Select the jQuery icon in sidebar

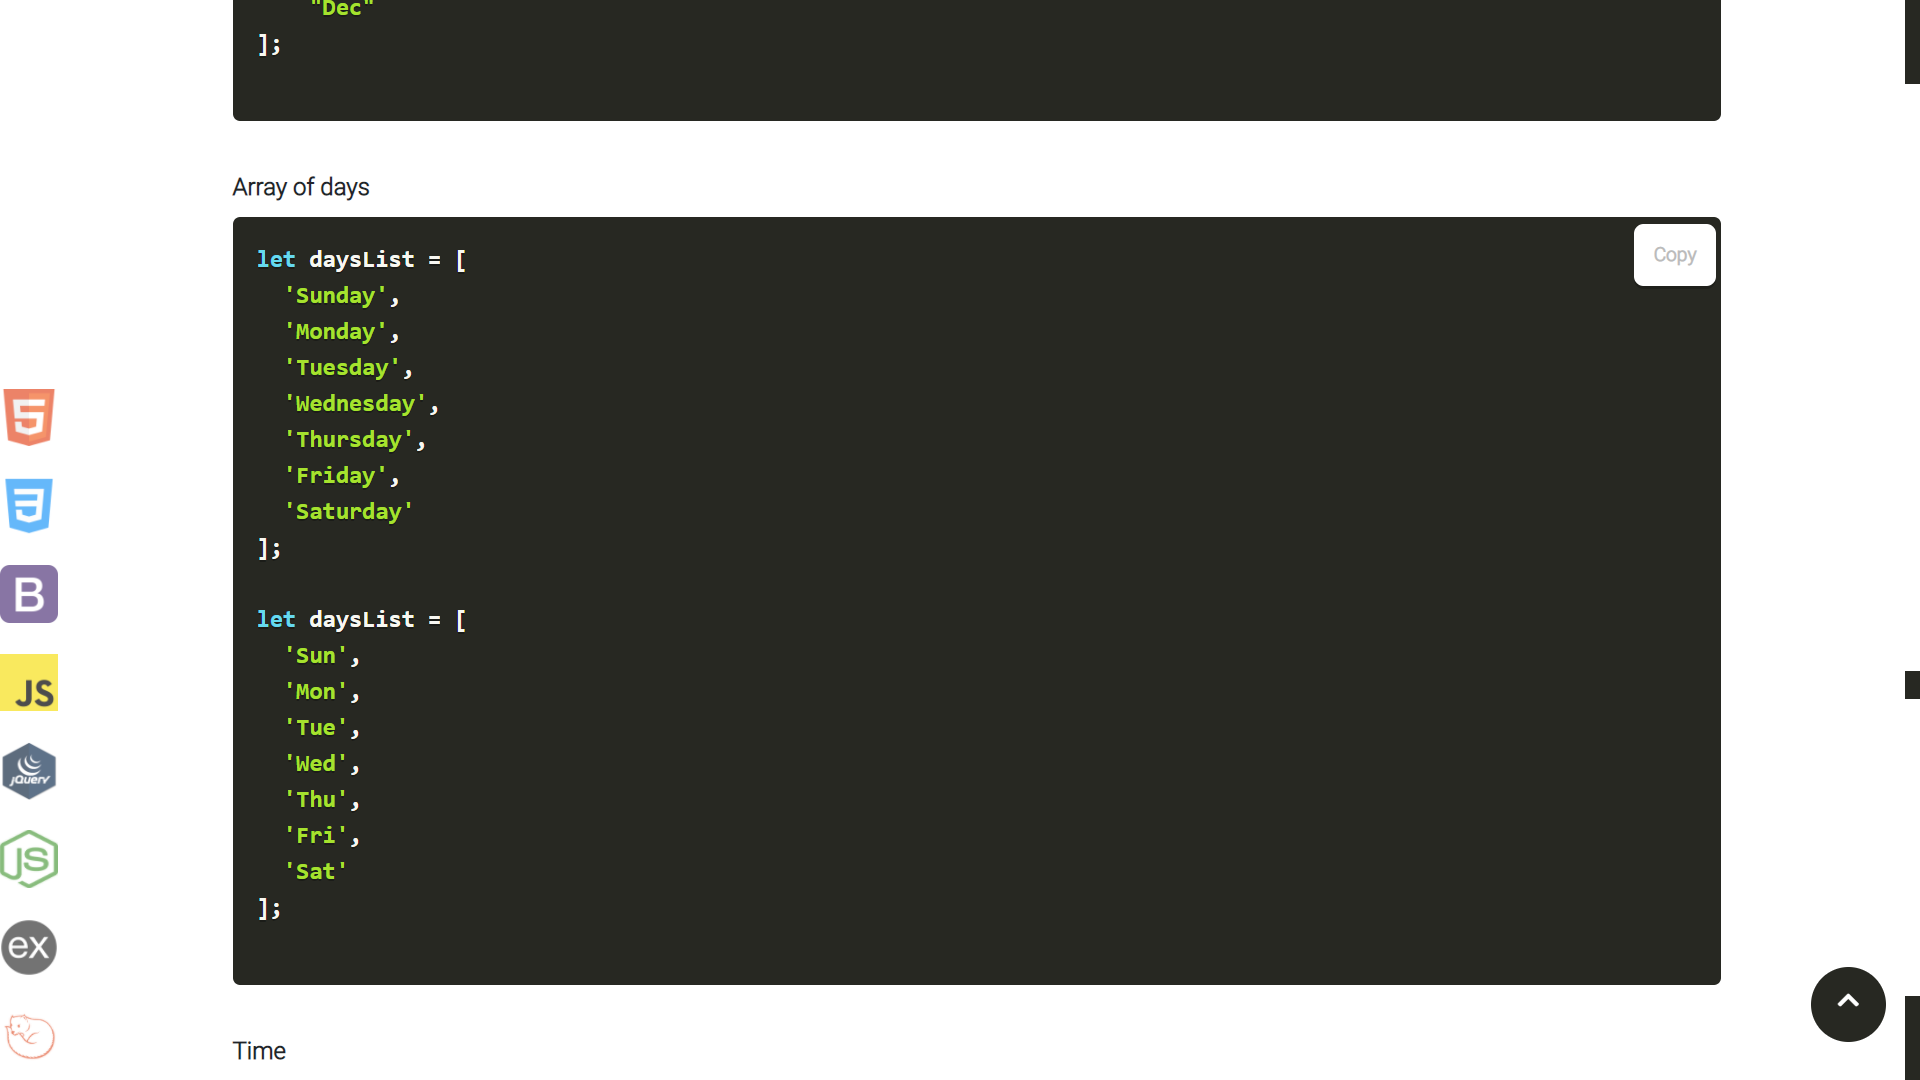[x=29, y=769]
